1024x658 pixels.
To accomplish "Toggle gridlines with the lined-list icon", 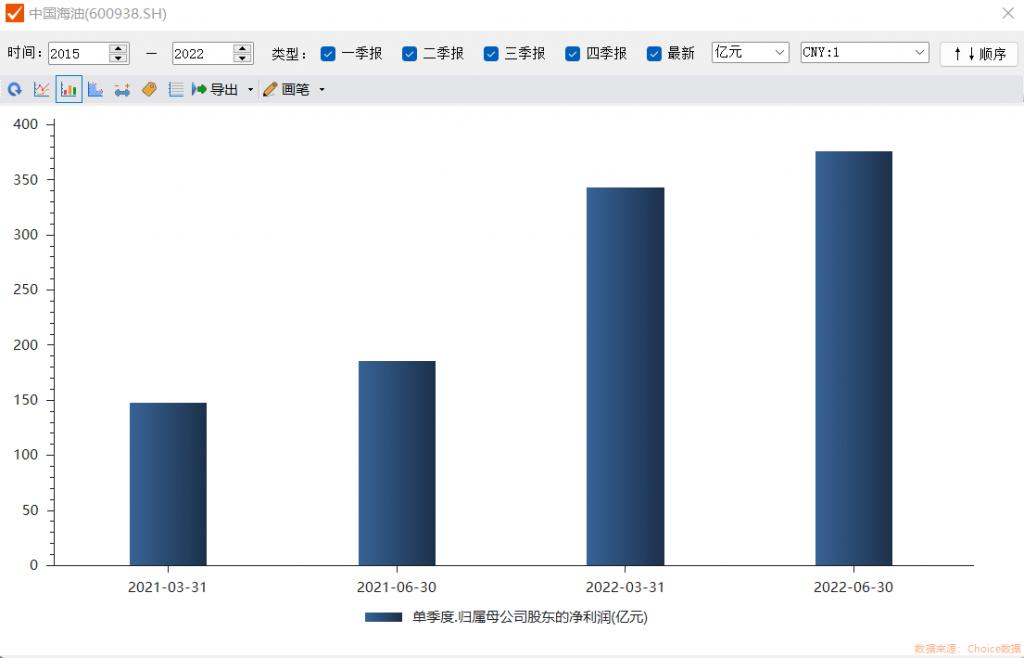I will click(x=176, y=90).
